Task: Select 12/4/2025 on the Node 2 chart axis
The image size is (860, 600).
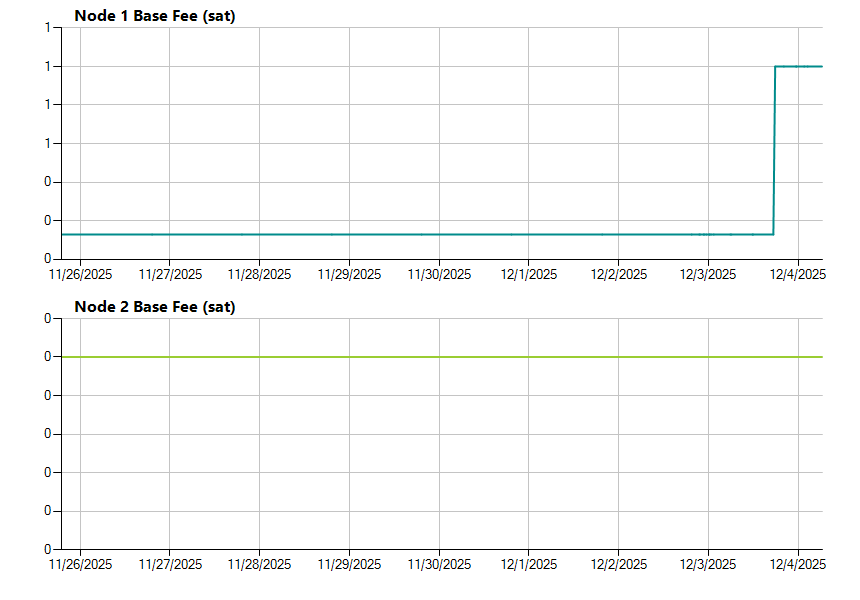Action: click(x=797, y=564)
